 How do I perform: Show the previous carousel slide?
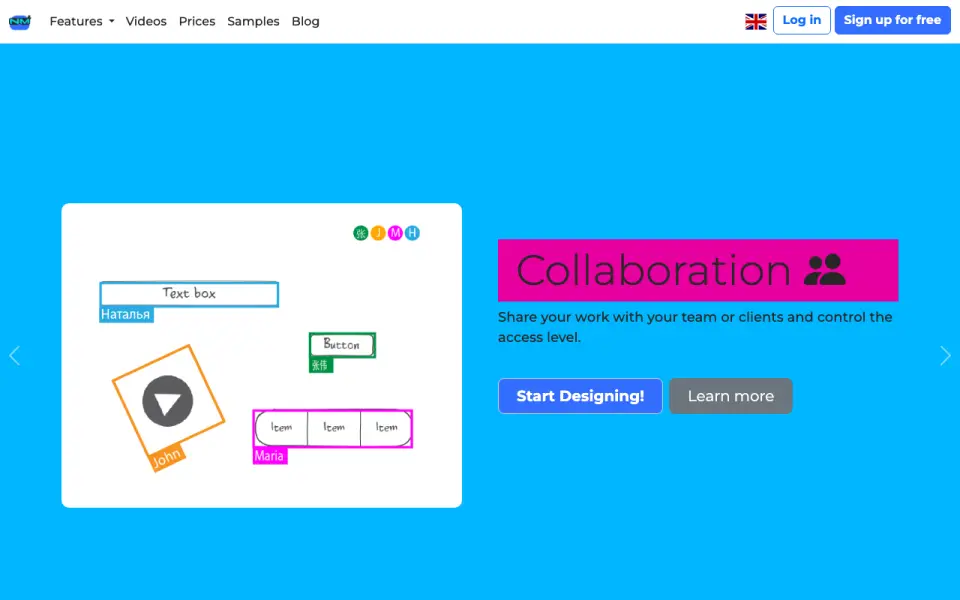point(15,355)
